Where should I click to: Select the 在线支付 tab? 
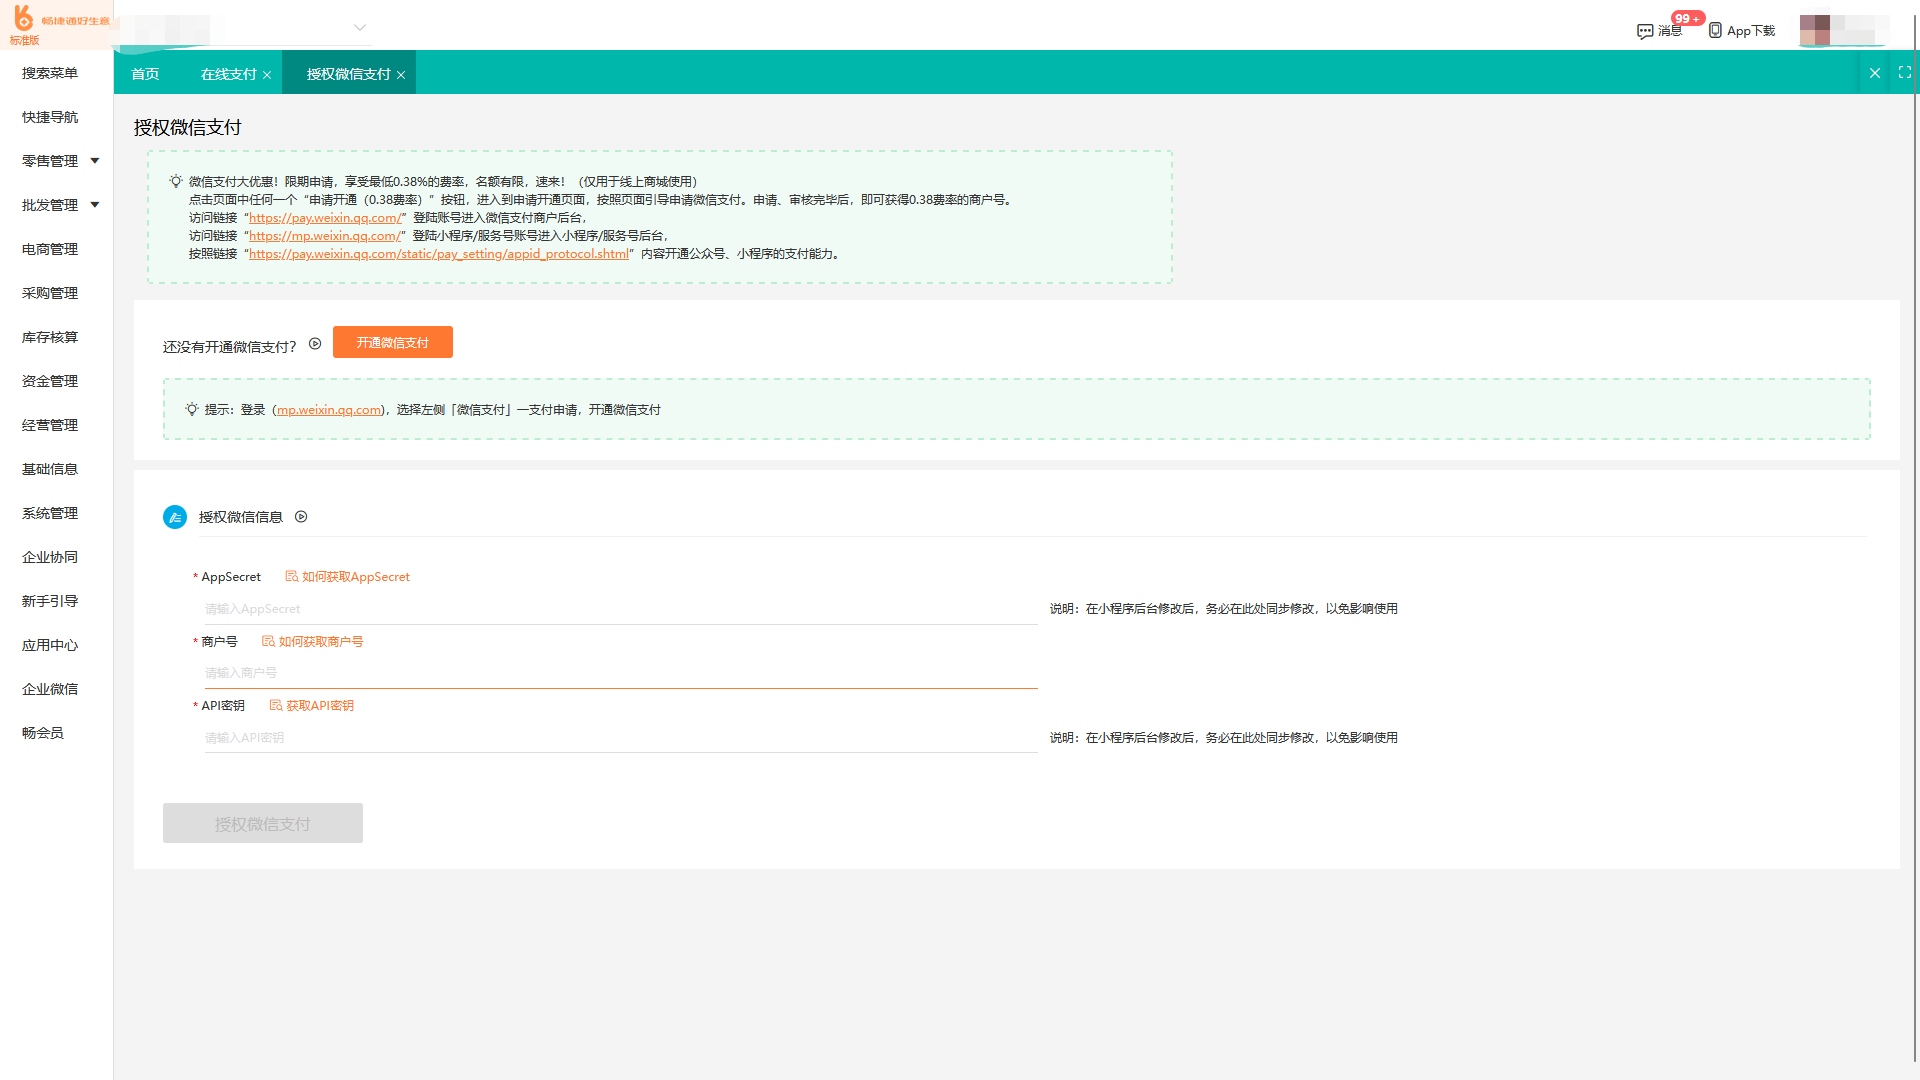pyautogui.click(x=229, y=74)
